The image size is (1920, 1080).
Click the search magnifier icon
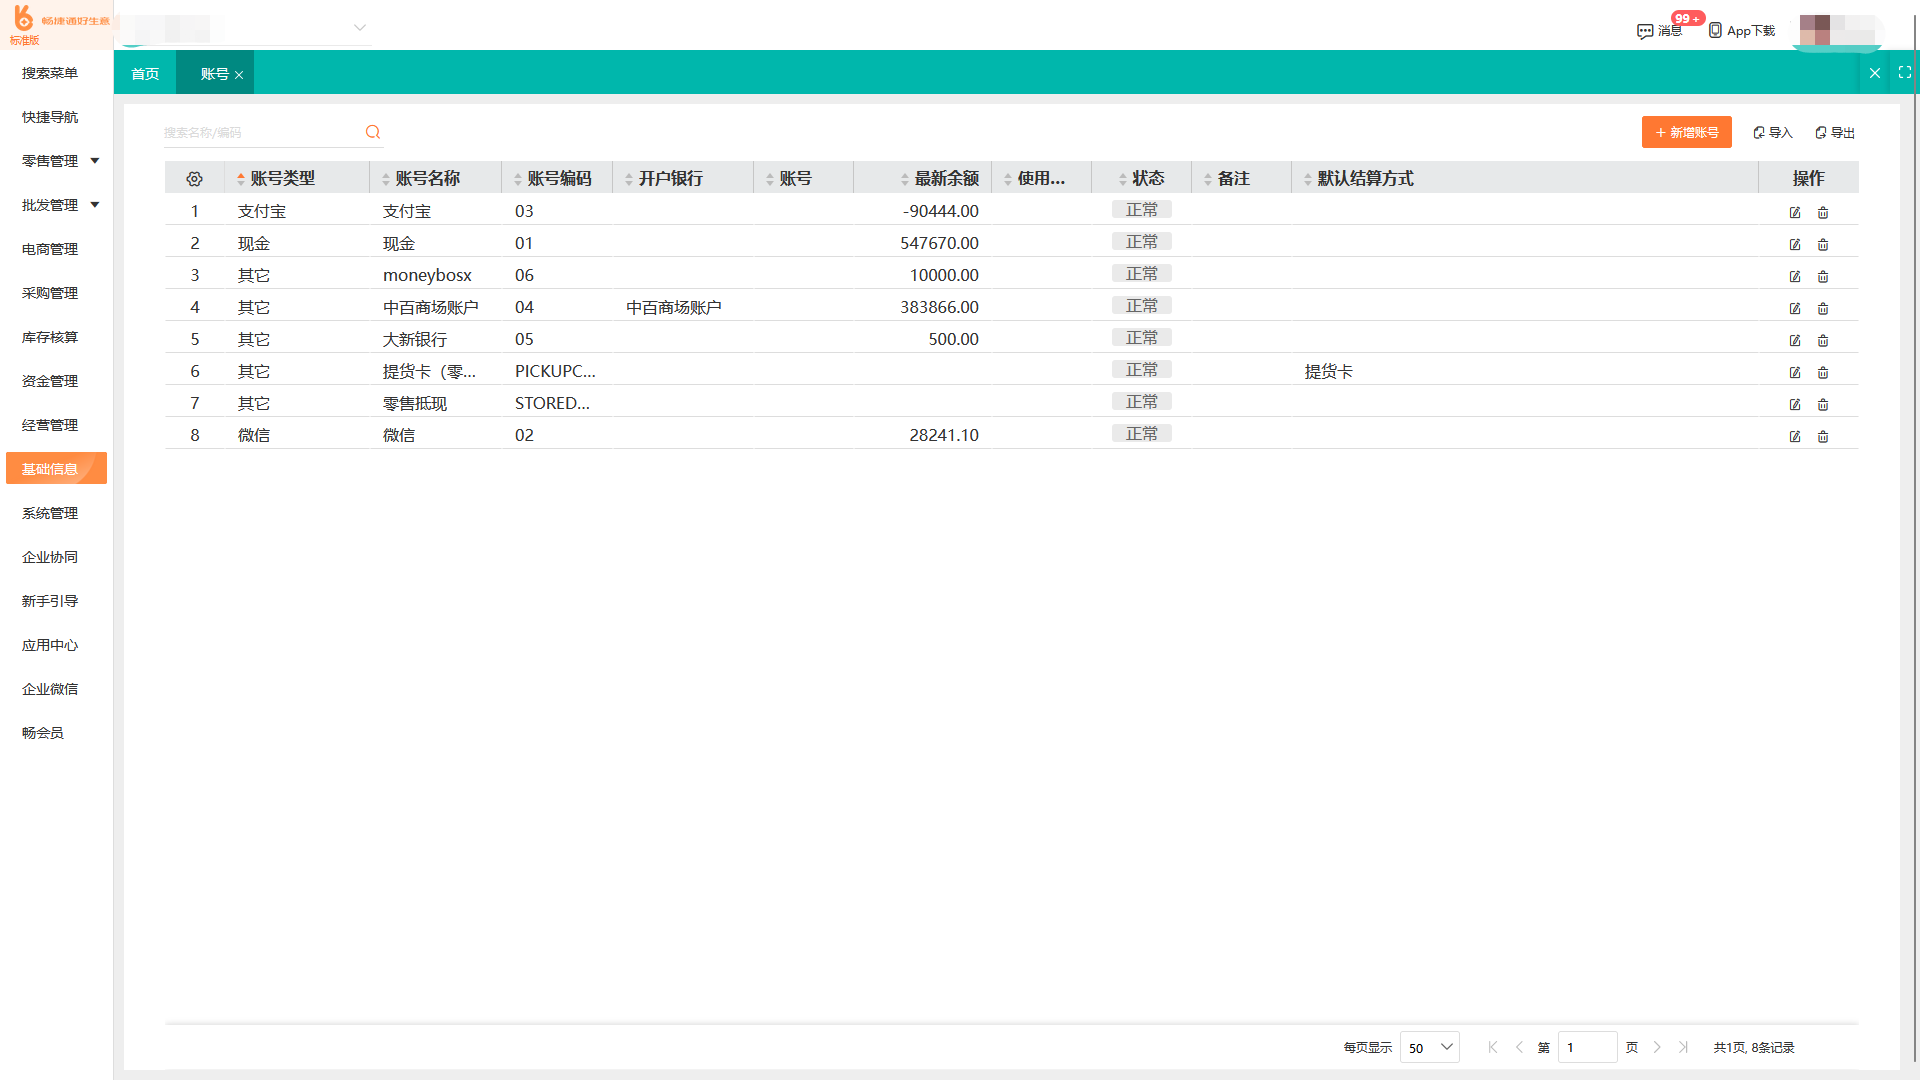point(373,132)
